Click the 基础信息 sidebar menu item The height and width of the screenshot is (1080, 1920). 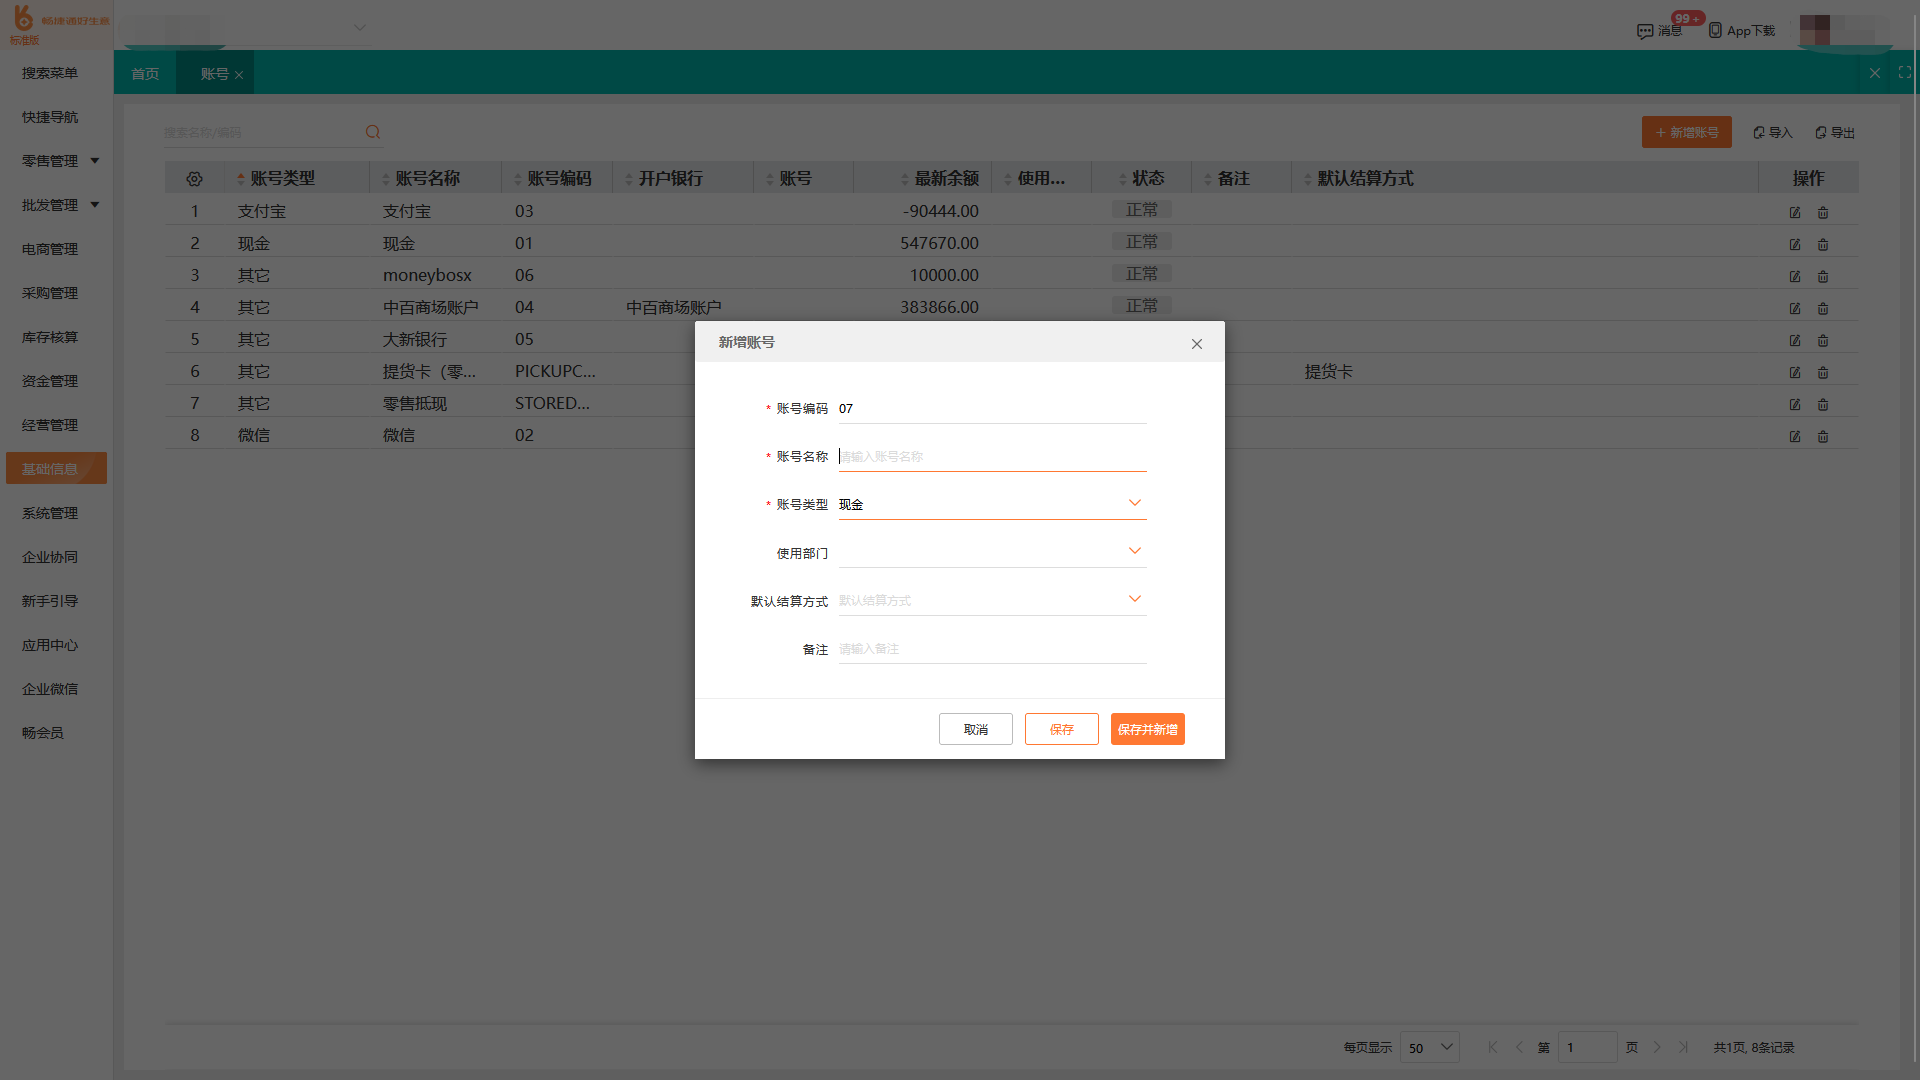54,468
